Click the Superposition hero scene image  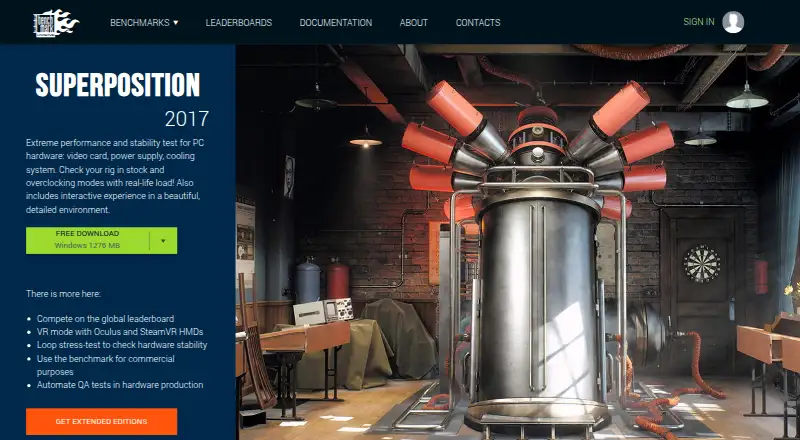click(x=517, y=242)
